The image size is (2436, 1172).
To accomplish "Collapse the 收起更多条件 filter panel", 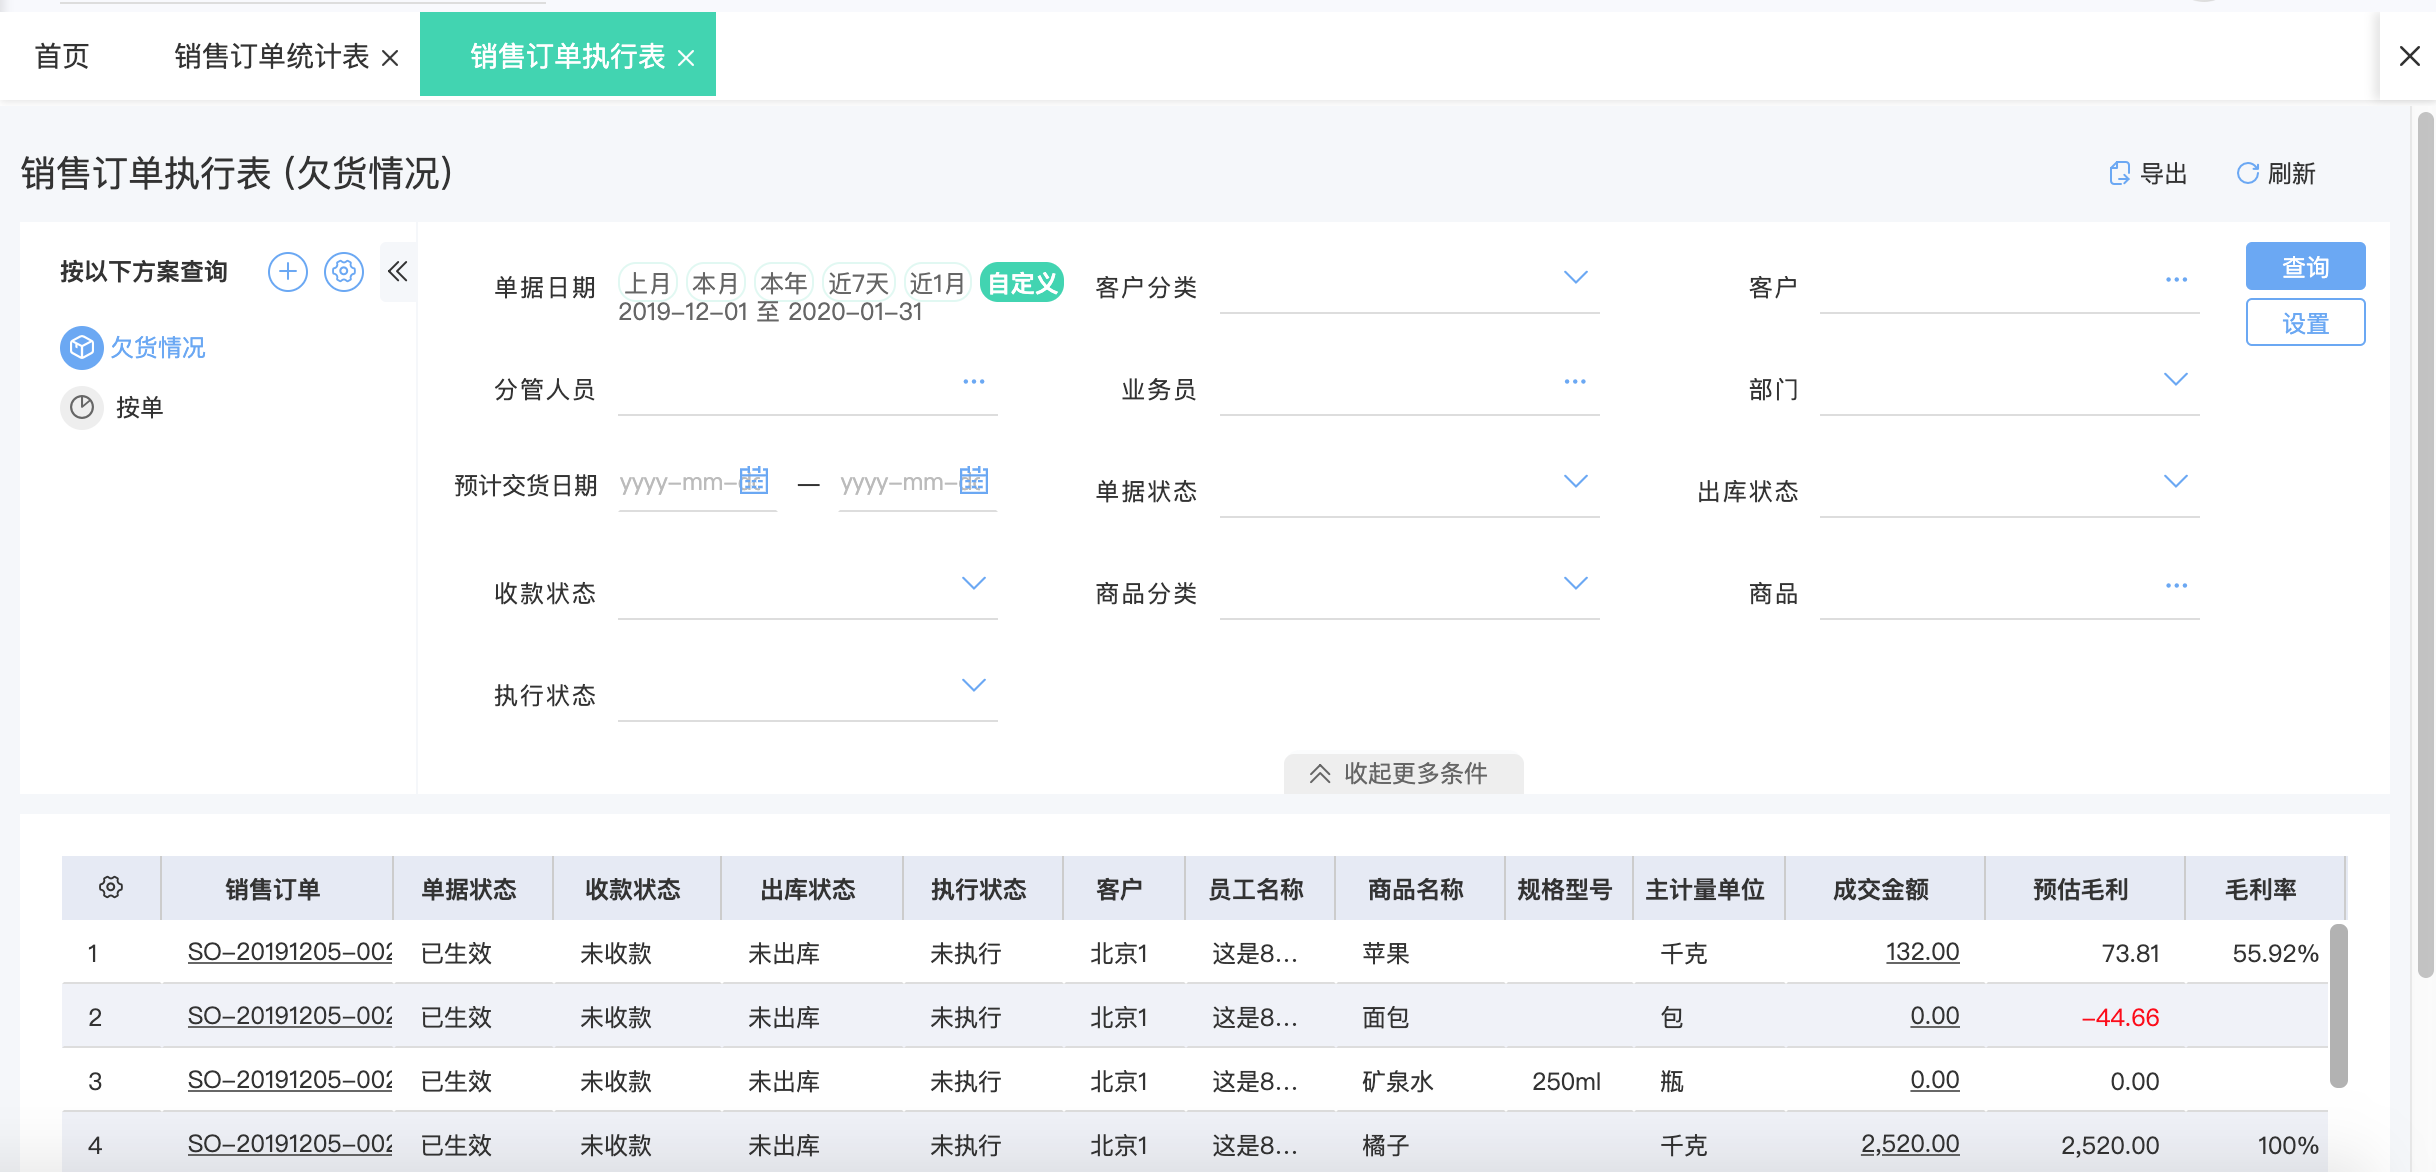I will pyautogui.click(x=1400, y=774).
